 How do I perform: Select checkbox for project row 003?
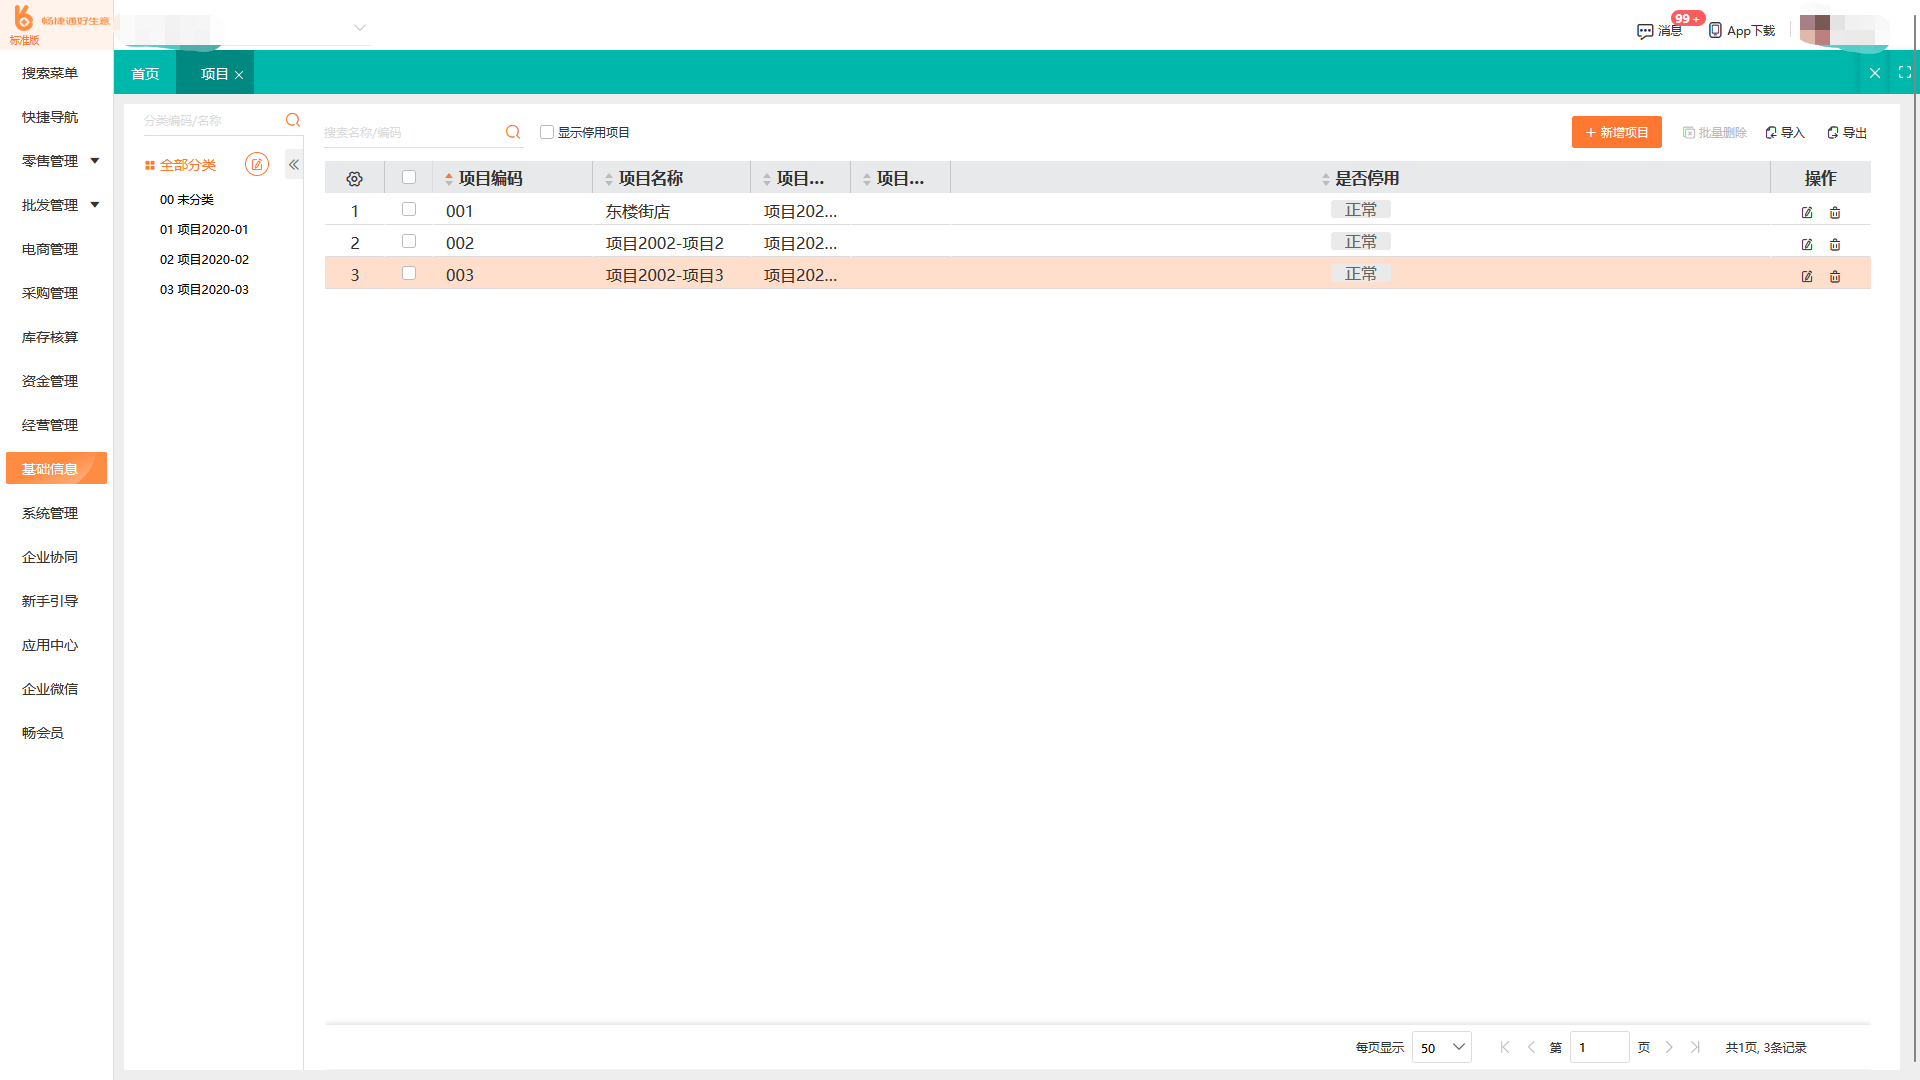point(409,273)
